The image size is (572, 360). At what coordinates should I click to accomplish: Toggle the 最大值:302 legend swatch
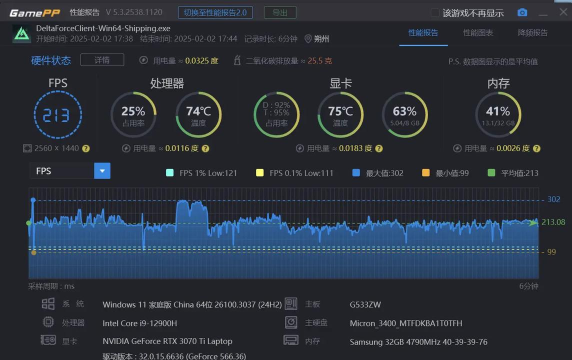point(356,173)
